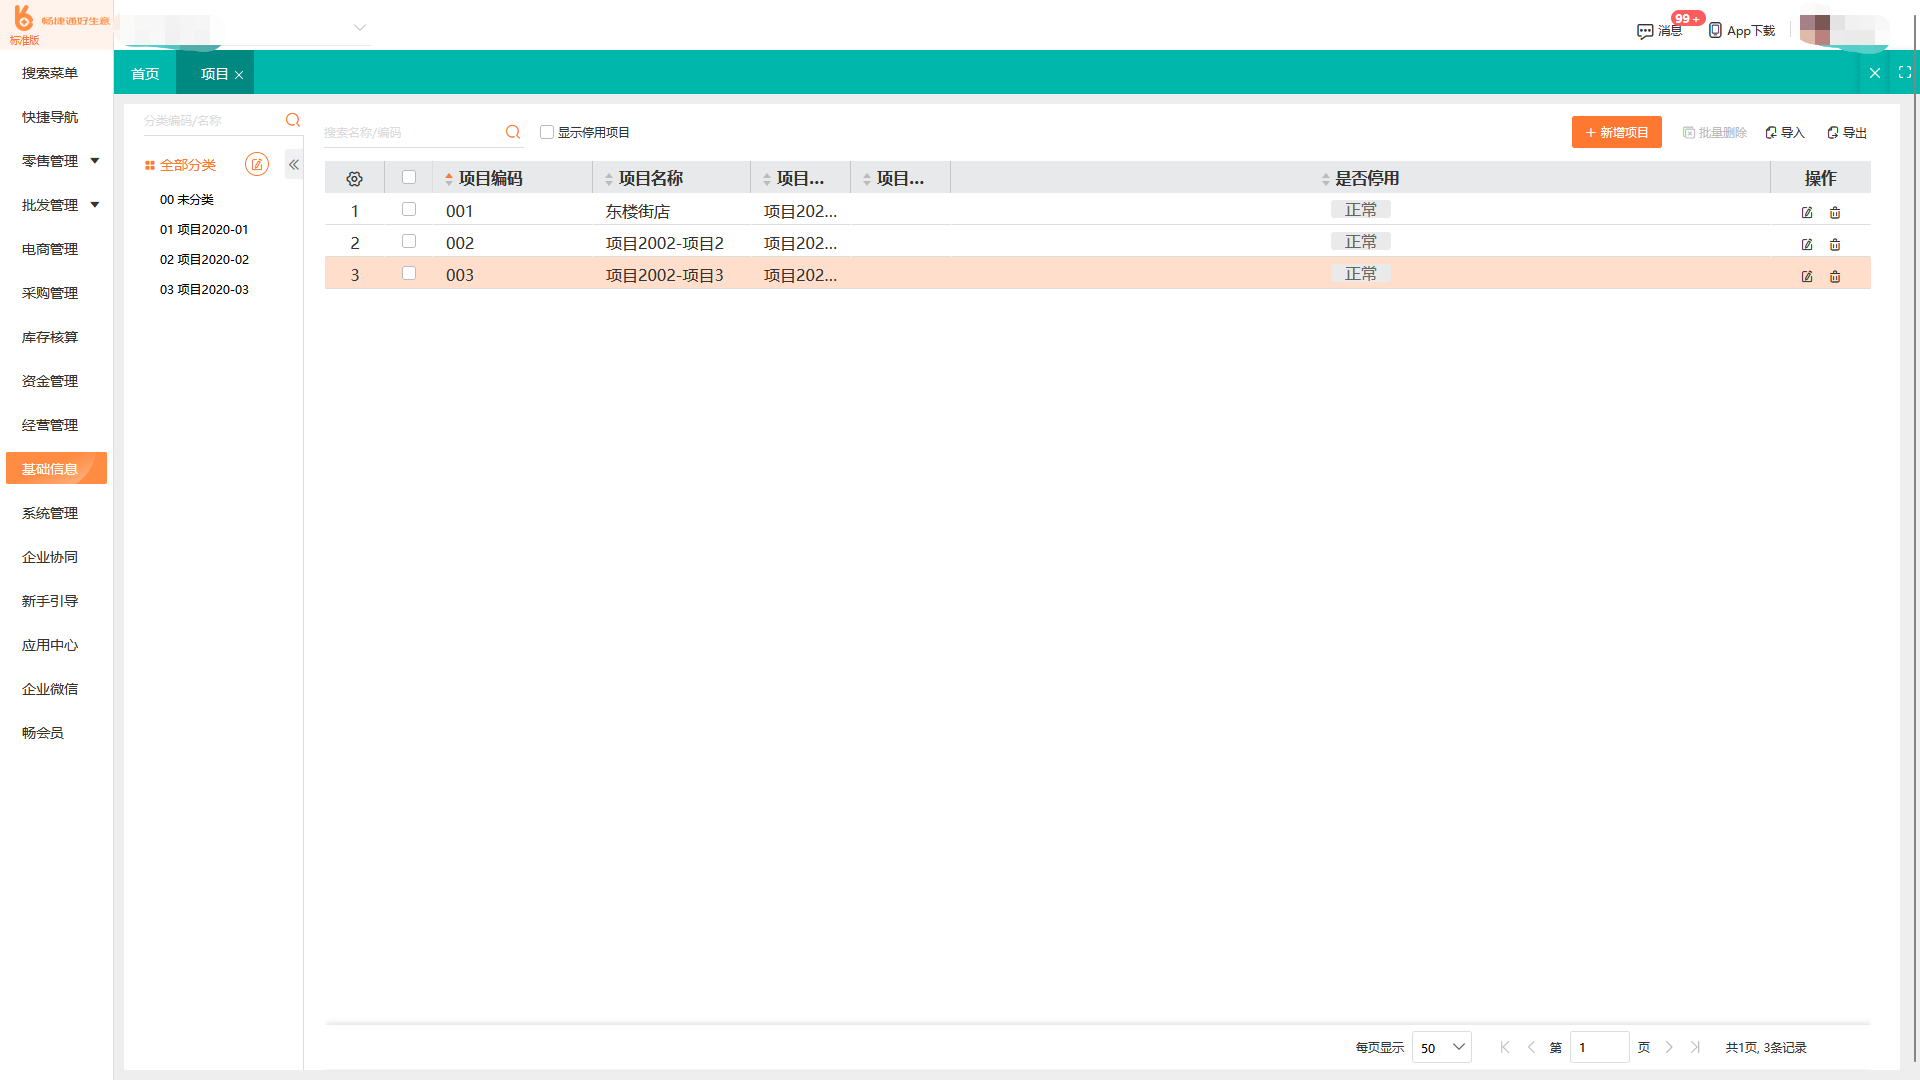
Task: Change page size 每页显示 50 dropdown
Action: click(x=1440, y=1047)
